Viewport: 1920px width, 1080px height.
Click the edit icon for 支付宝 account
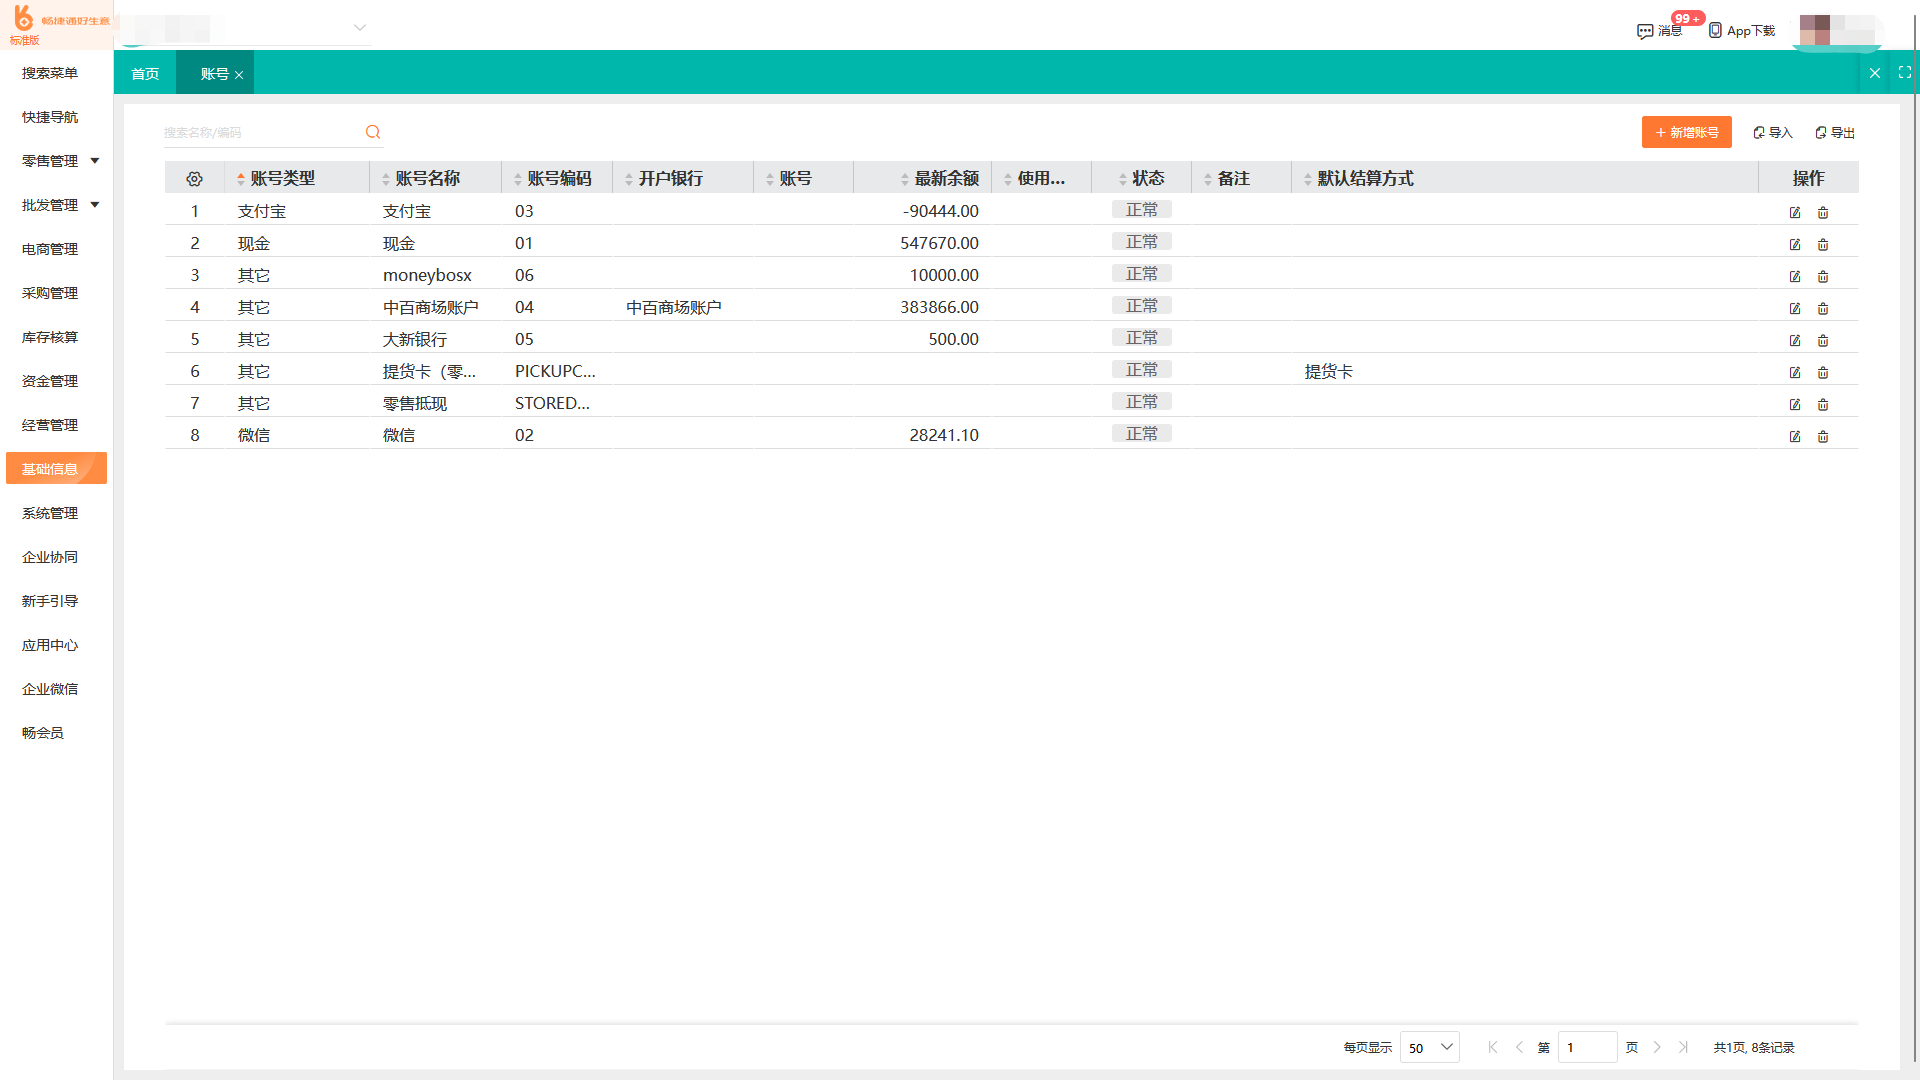[x=1795, y=212]
